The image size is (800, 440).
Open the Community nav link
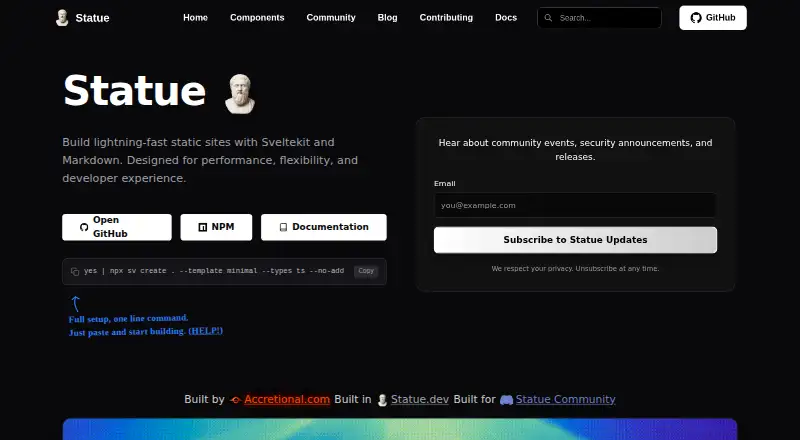click(x=331, y=17)
